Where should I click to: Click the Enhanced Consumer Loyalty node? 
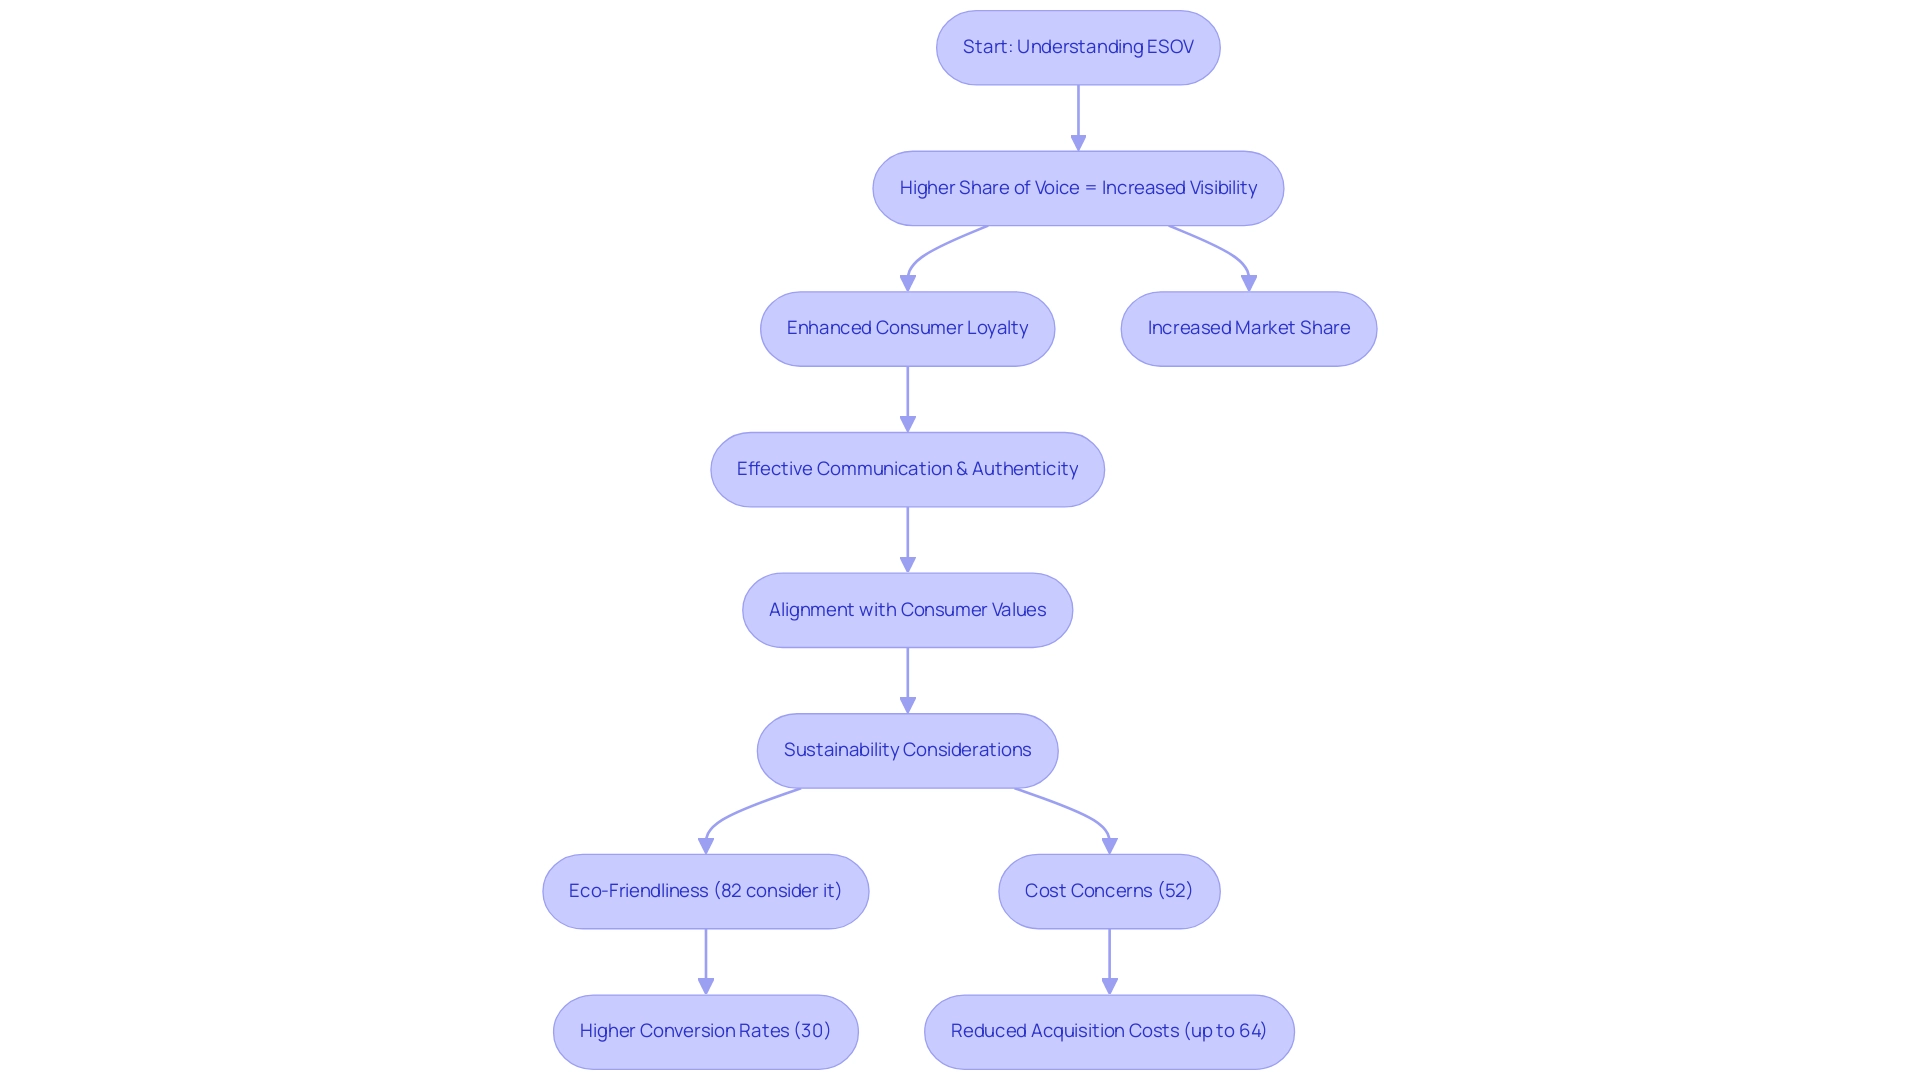point(907,327)
